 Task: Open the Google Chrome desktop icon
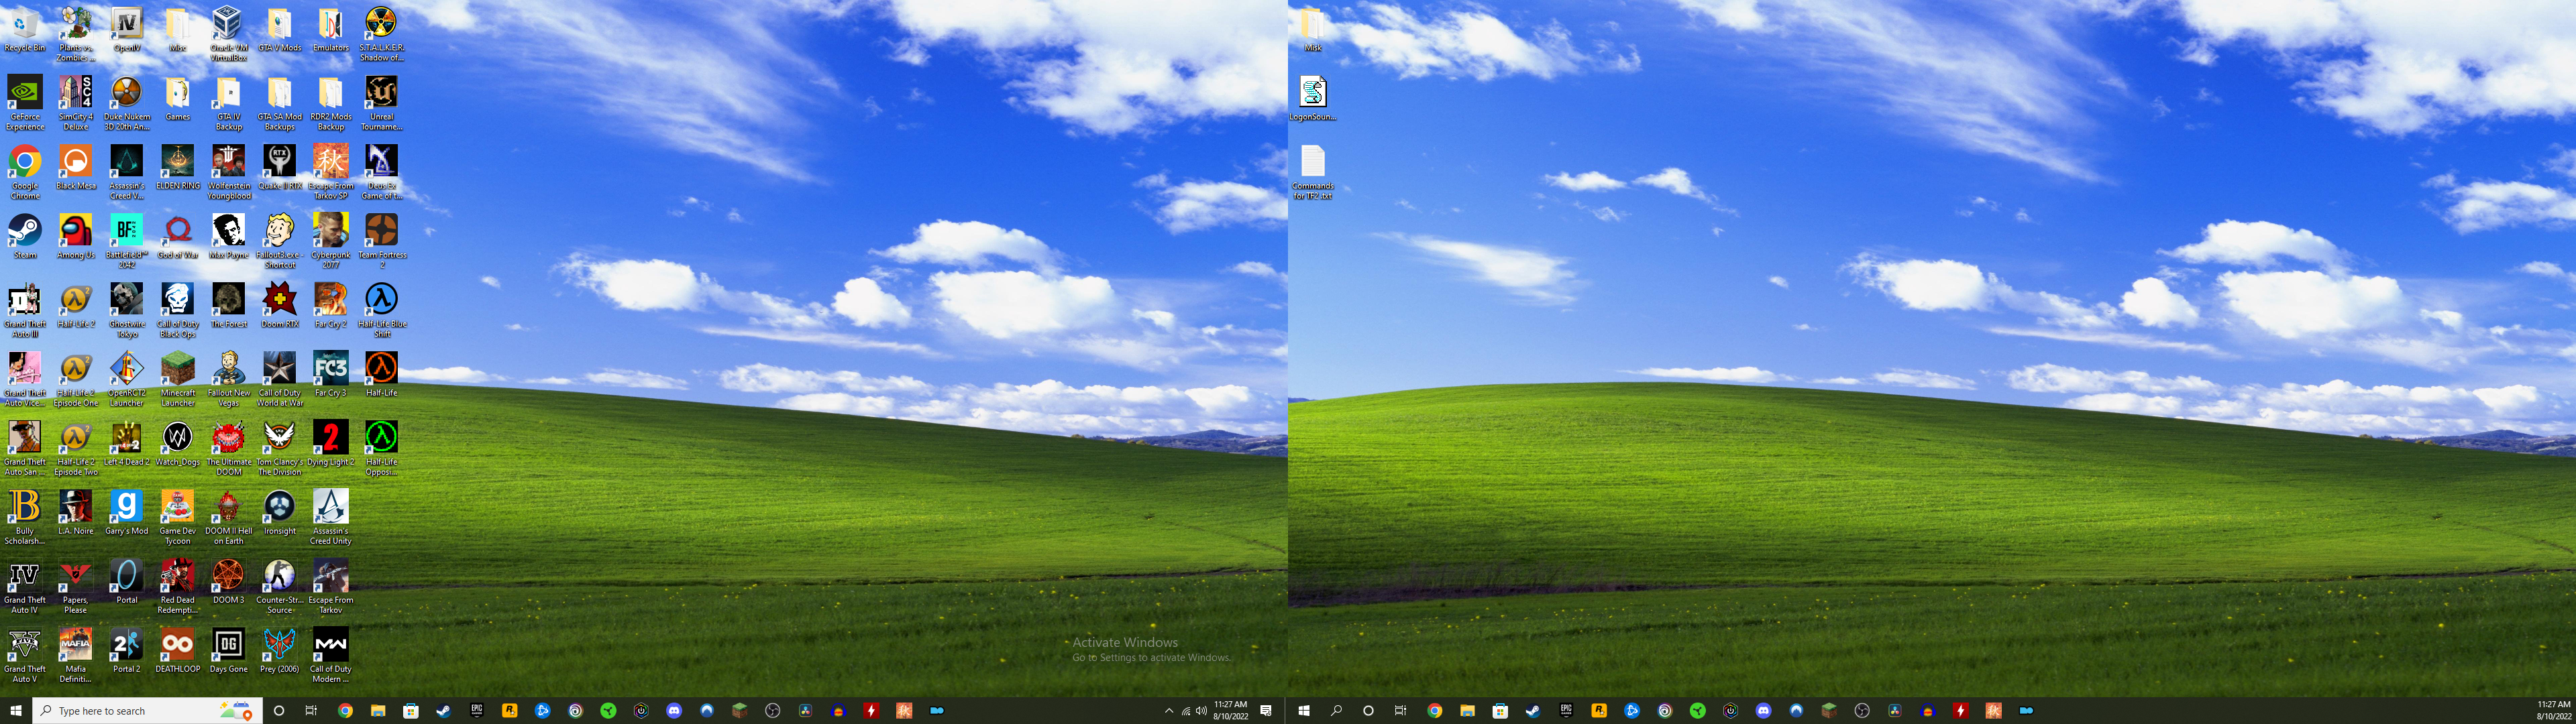coord(24,162)
